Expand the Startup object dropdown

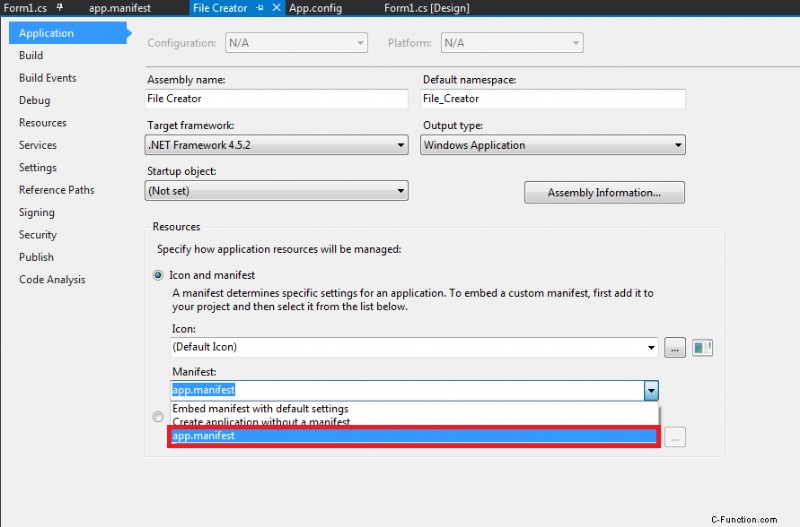(x=277, y=190)
